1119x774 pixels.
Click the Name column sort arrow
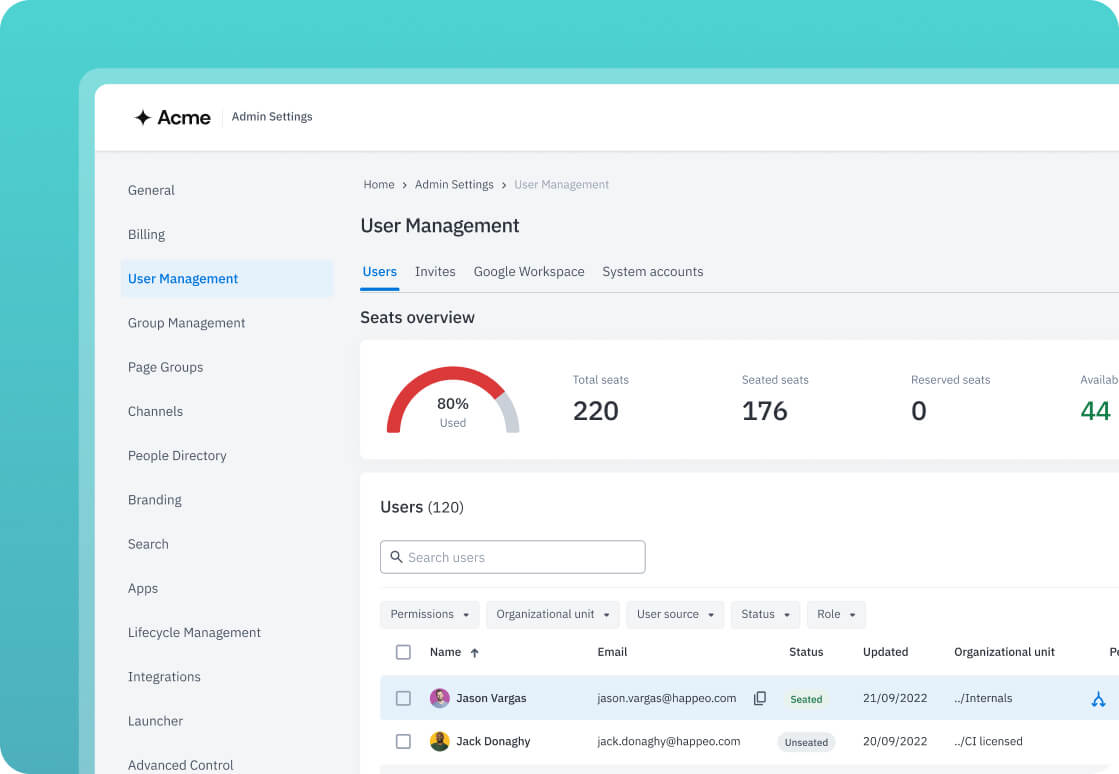(x=475, y=653)
